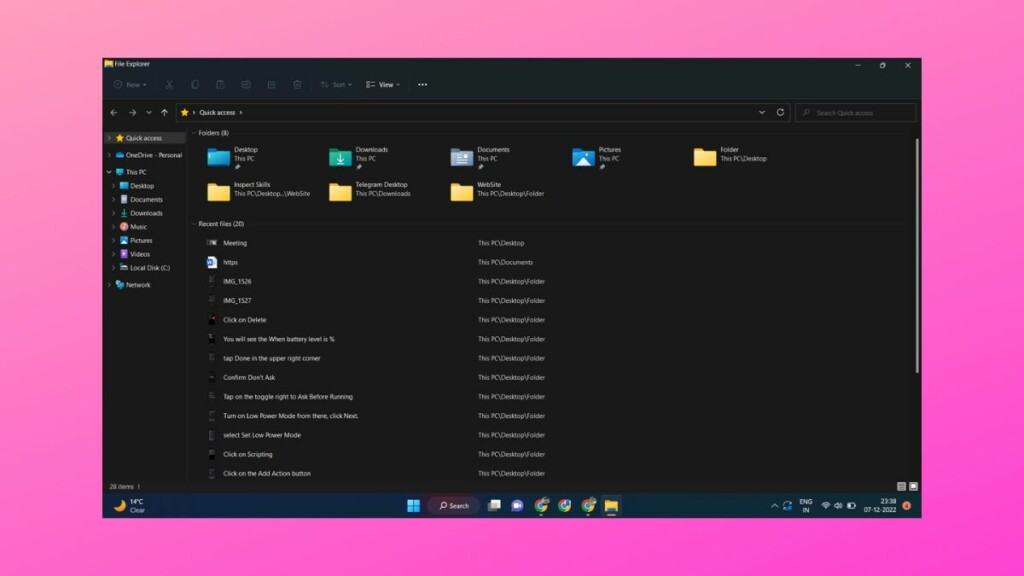
Task: Open the Chat app on taskbar
Action: tap(517, 505)
